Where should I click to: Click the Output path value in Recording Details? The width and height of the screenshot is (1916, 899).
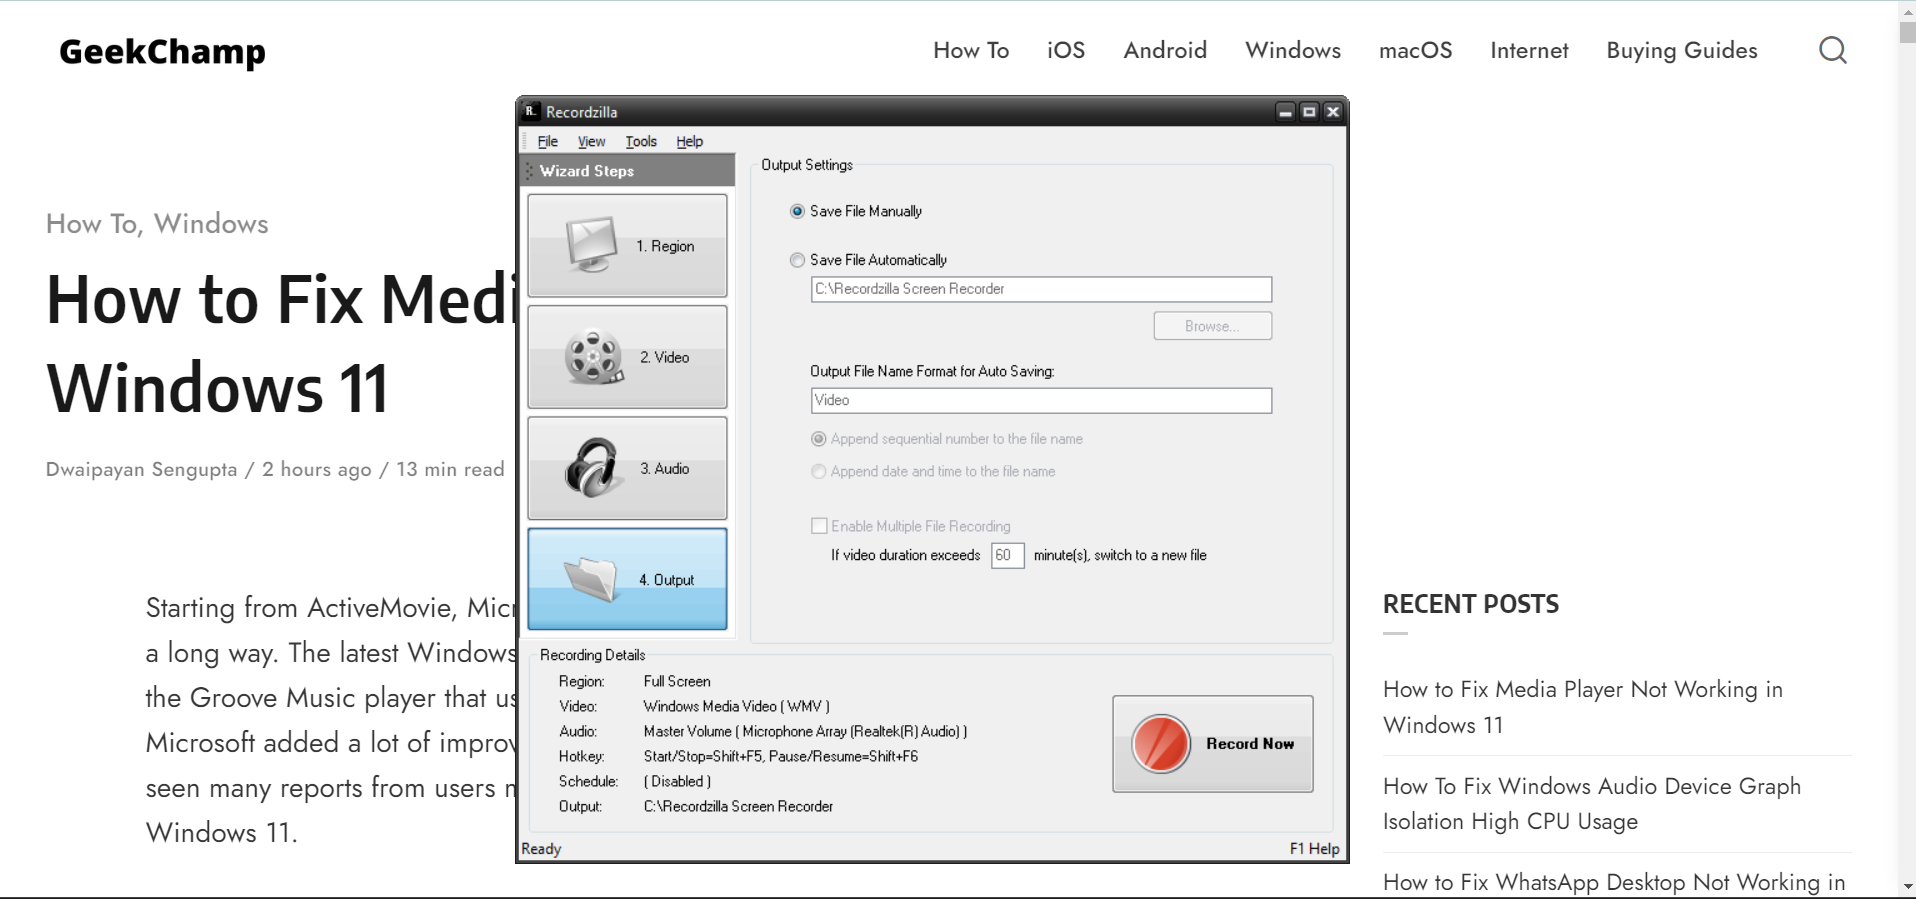[x=738, y=806]
